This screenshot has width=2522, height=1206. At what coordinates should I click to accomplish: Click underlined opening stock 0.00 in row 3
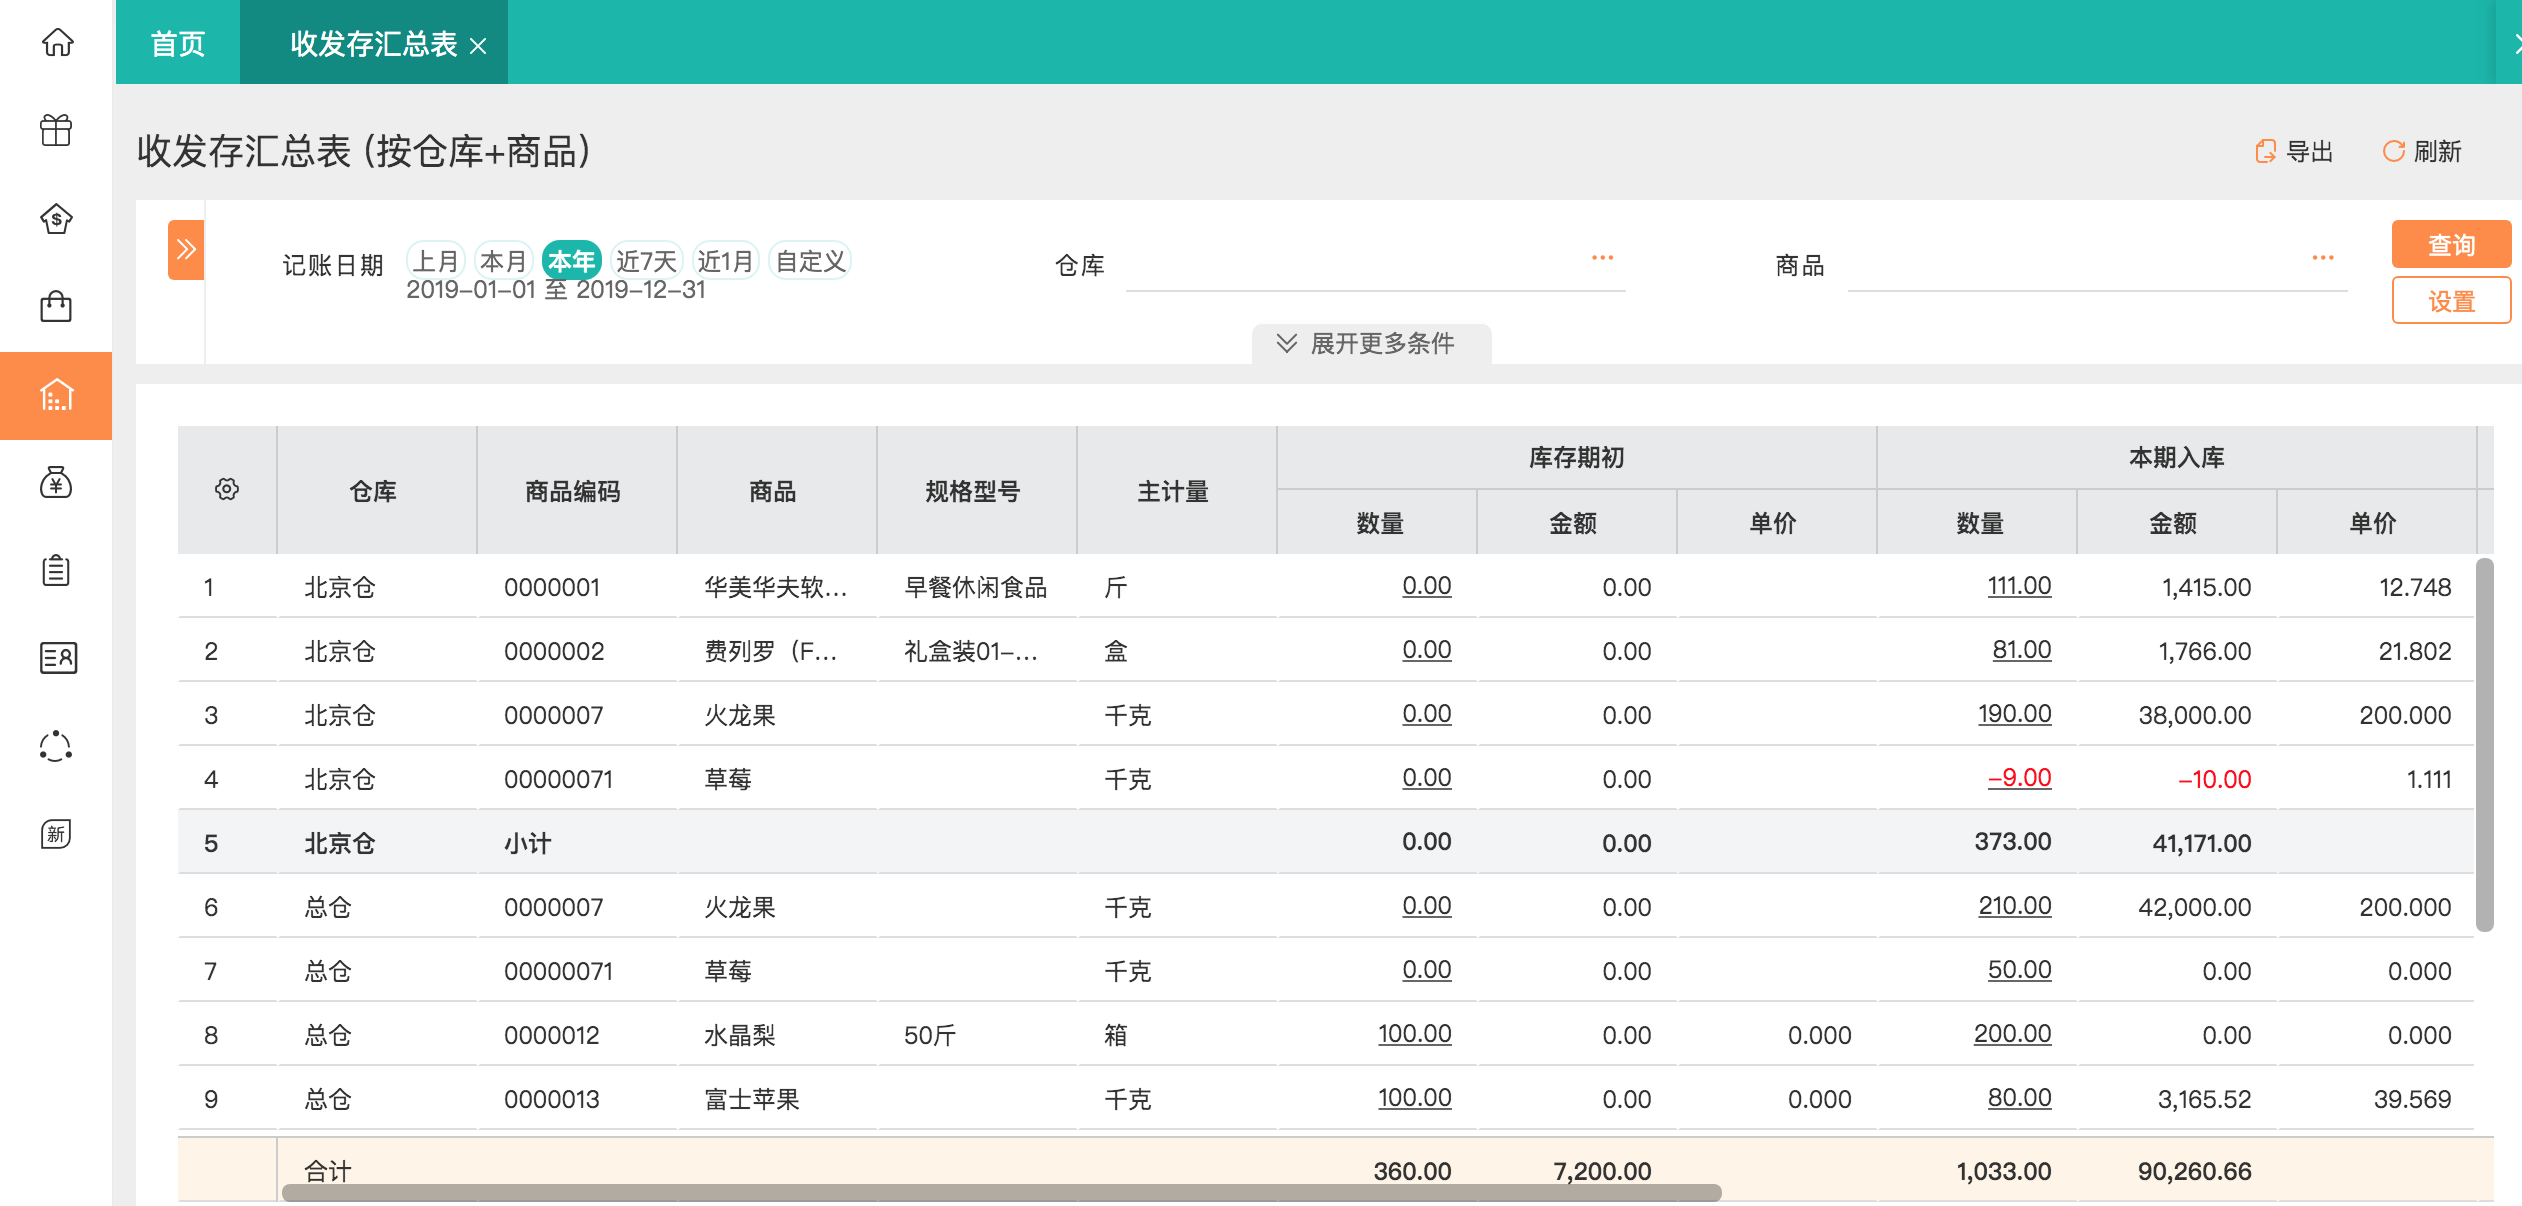point(1422,714)
